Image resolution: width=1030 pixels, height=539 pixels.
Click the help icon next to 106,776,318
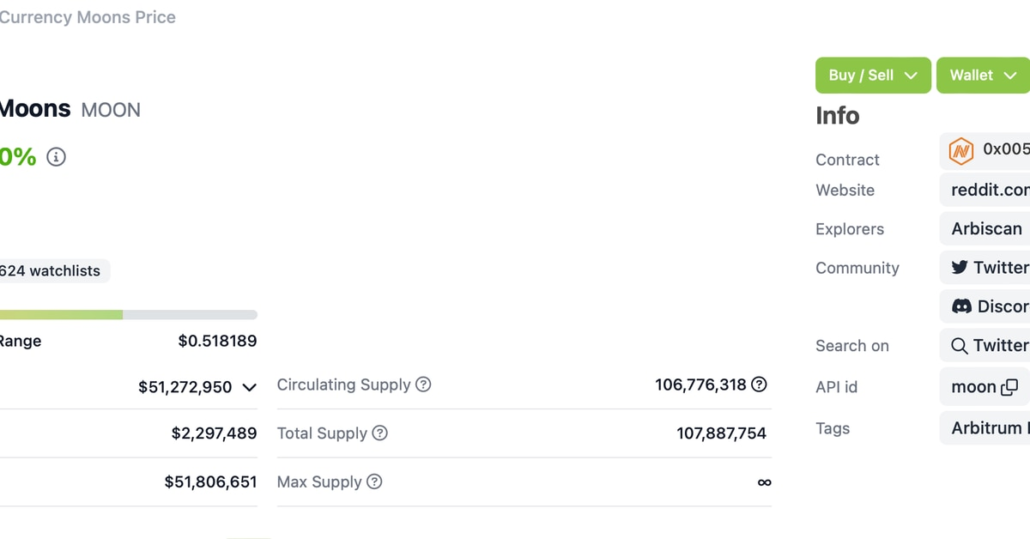759,385
